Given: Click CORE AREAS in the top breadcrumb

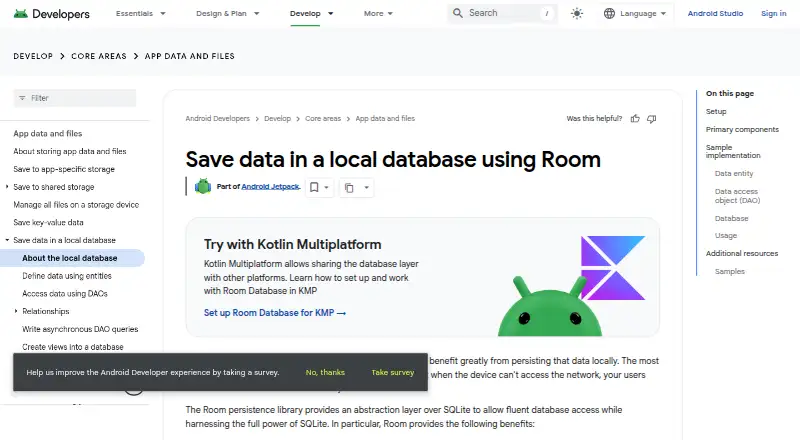Looking at the screenshot, I should pyautogui.click(x=98, y=56).
